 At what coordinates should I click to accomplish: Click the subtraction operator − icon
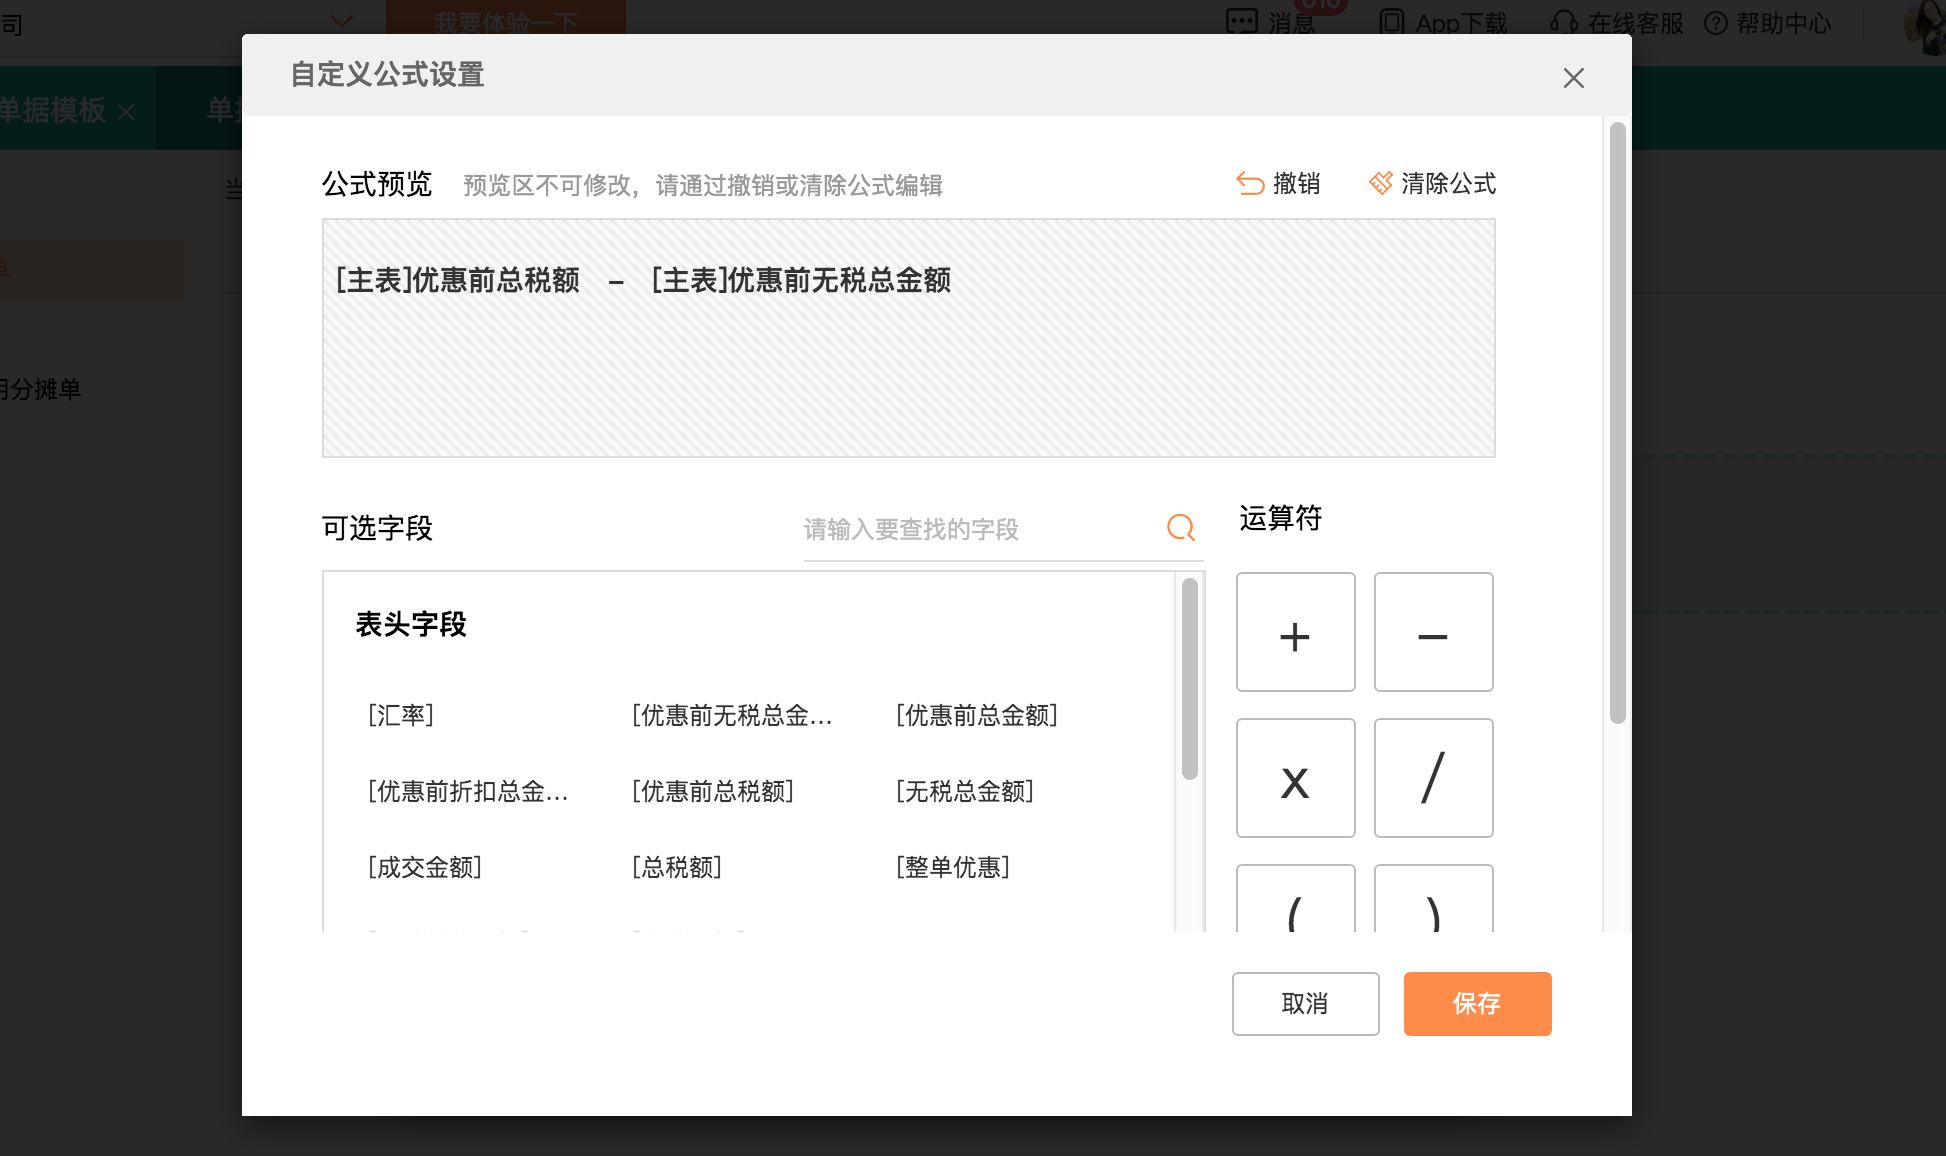click(x=1433, y=632)
